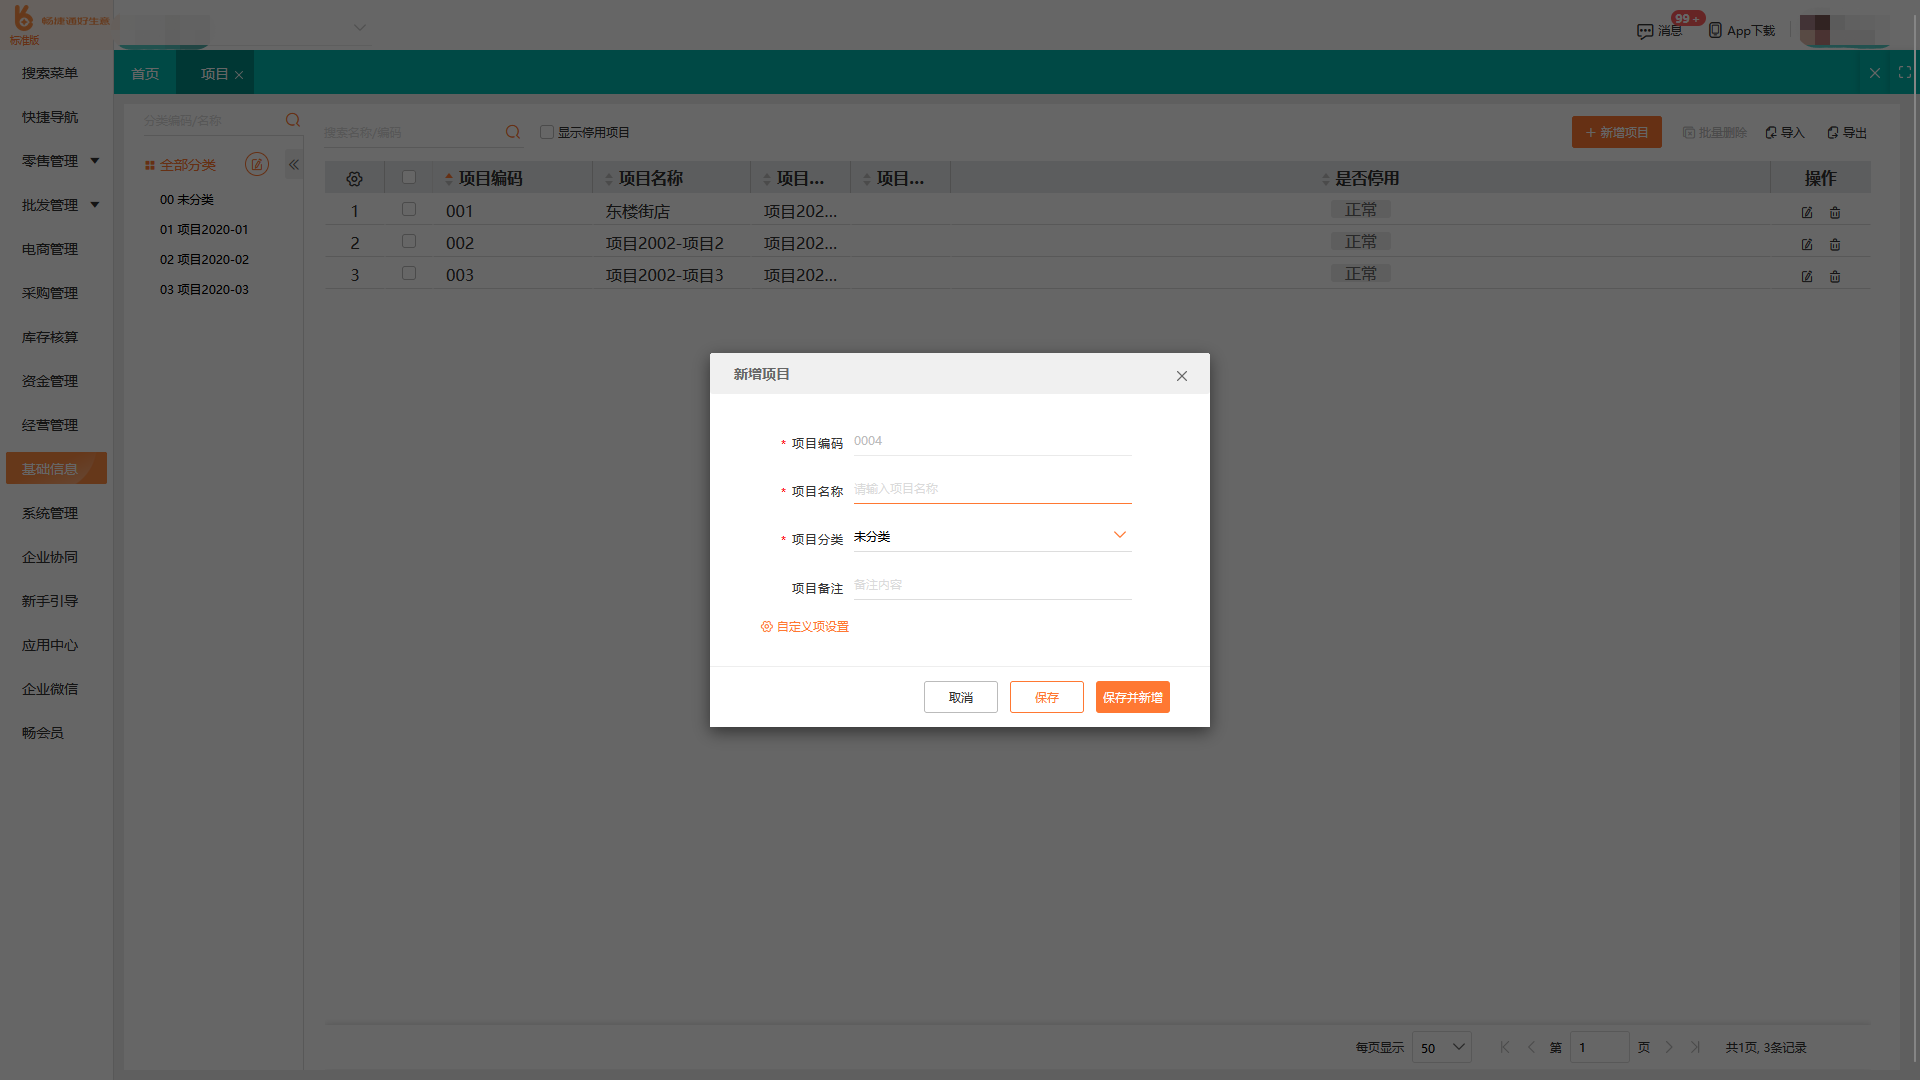
Task: Toggle 显示停用项目 checkbox
Action: pyautogui.click(x=547, y=131)
